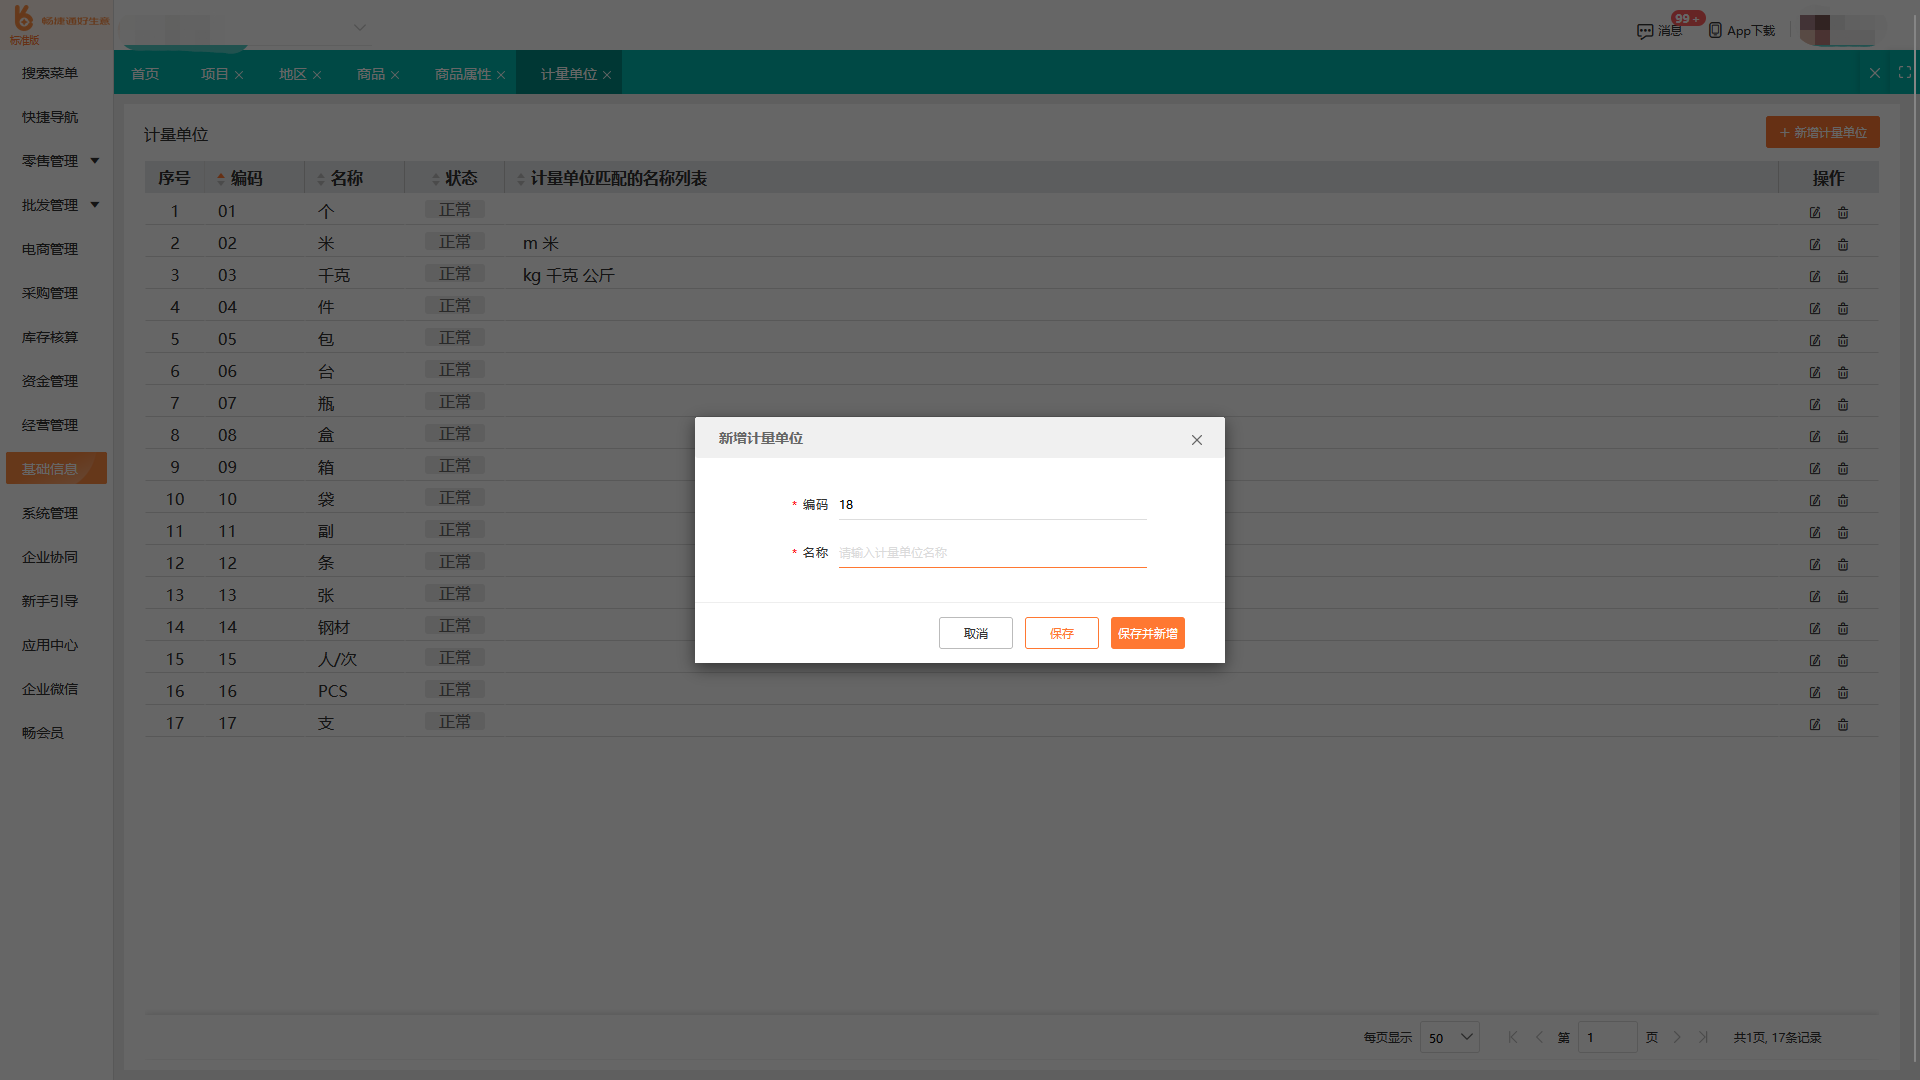Click the 保存 save button in dialog
This screenshot has height=1080, width=1920.
point(1062,633)
